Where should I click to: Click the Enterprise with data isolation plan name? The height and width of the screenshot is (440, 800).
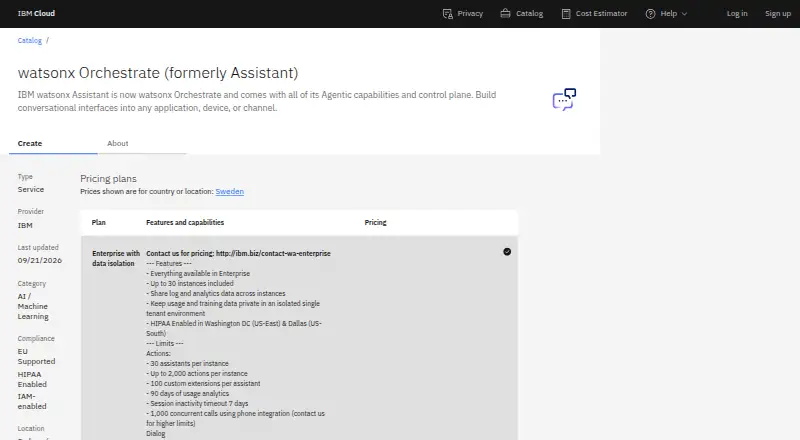(116, 258)
